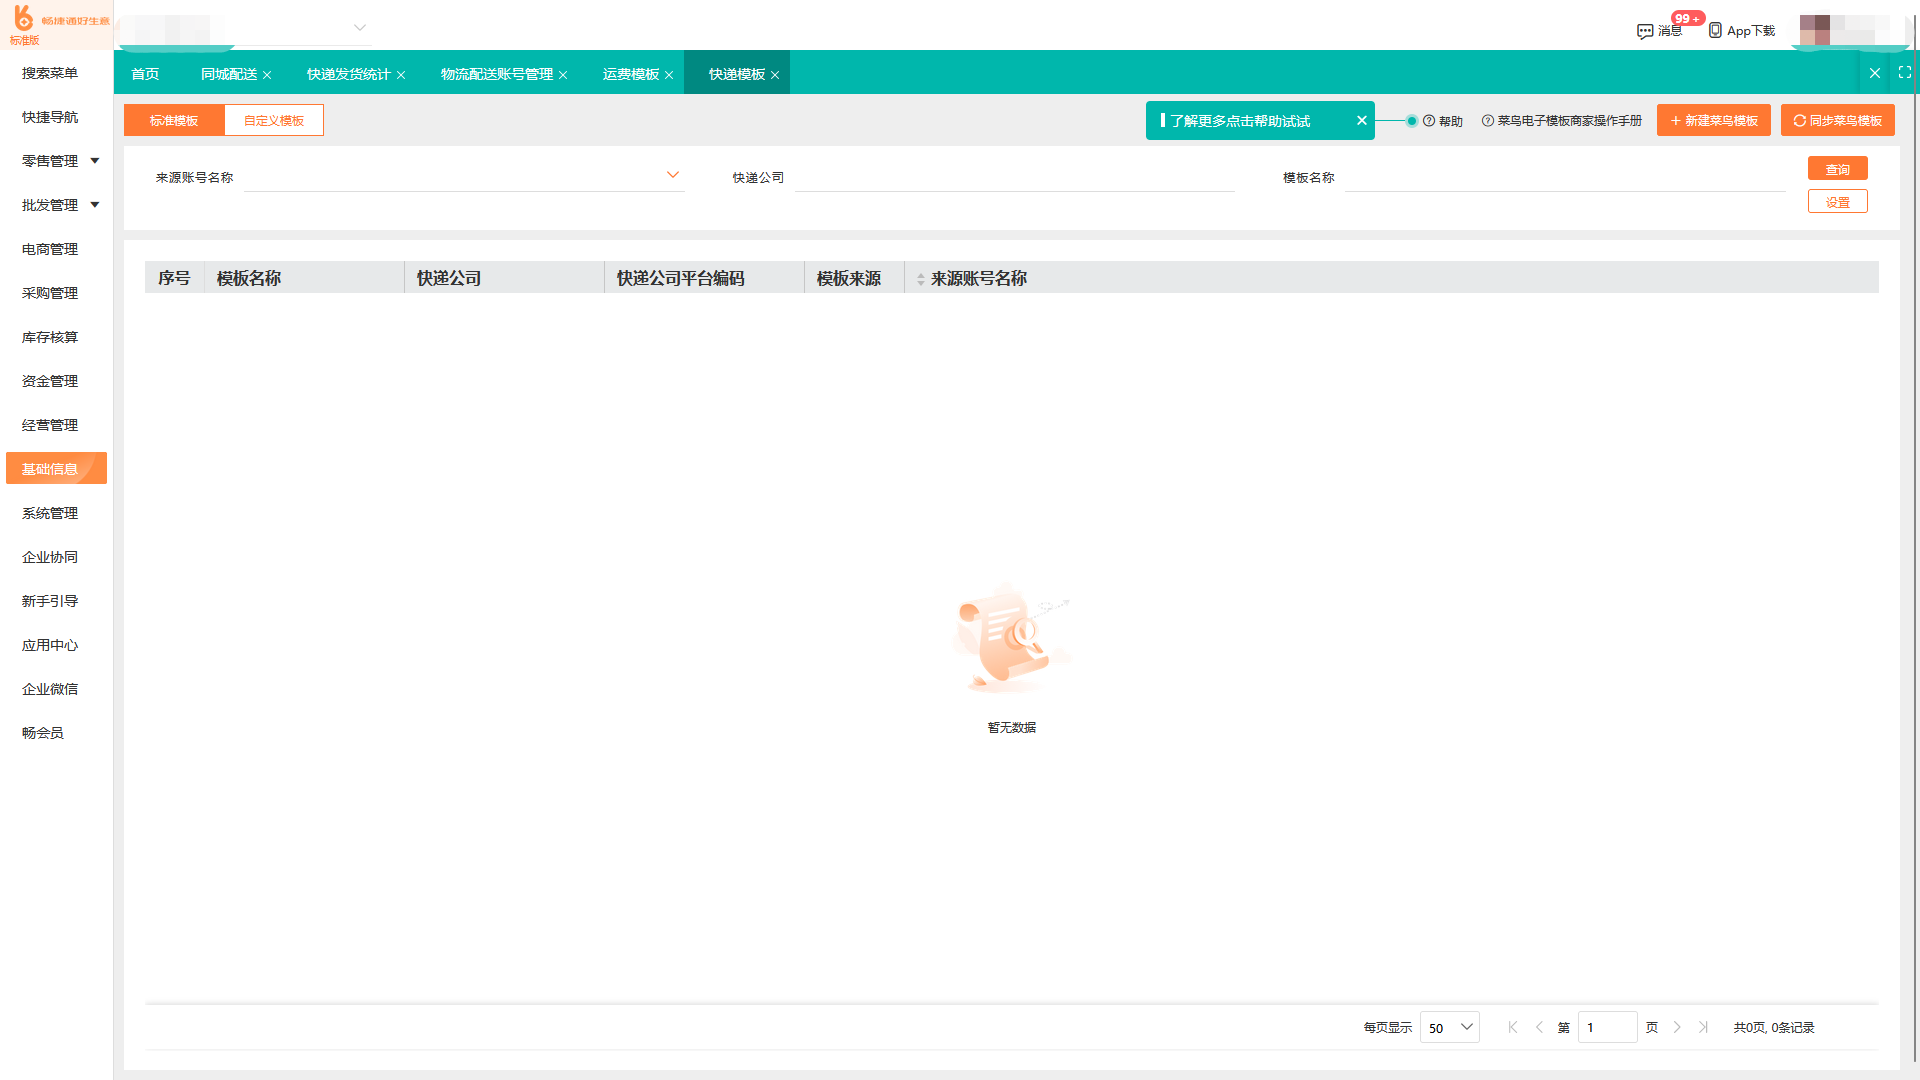The height and width of the screenshot is (1080, 1920).
Task: Click the 查询 icon button
Action: click(x=1837, y=169)
